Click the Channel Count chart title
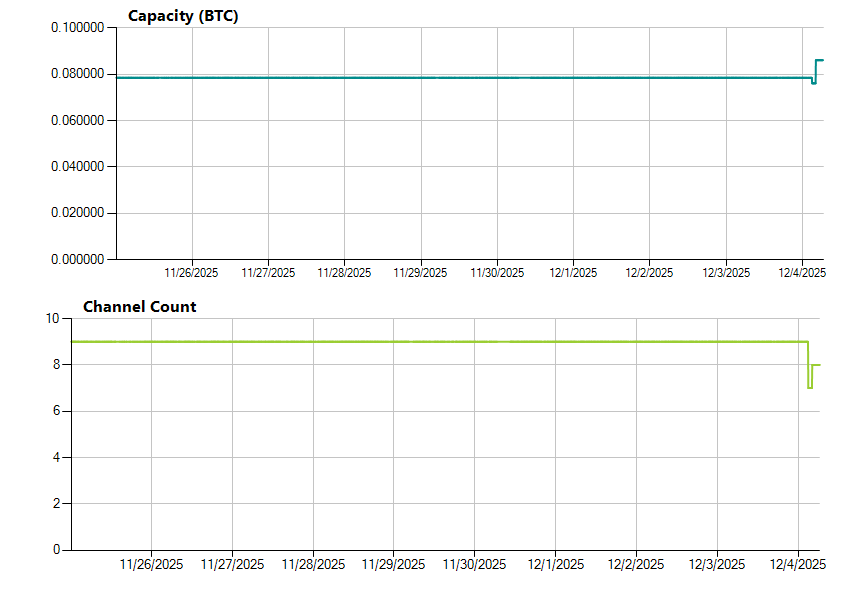 point(139,307)
